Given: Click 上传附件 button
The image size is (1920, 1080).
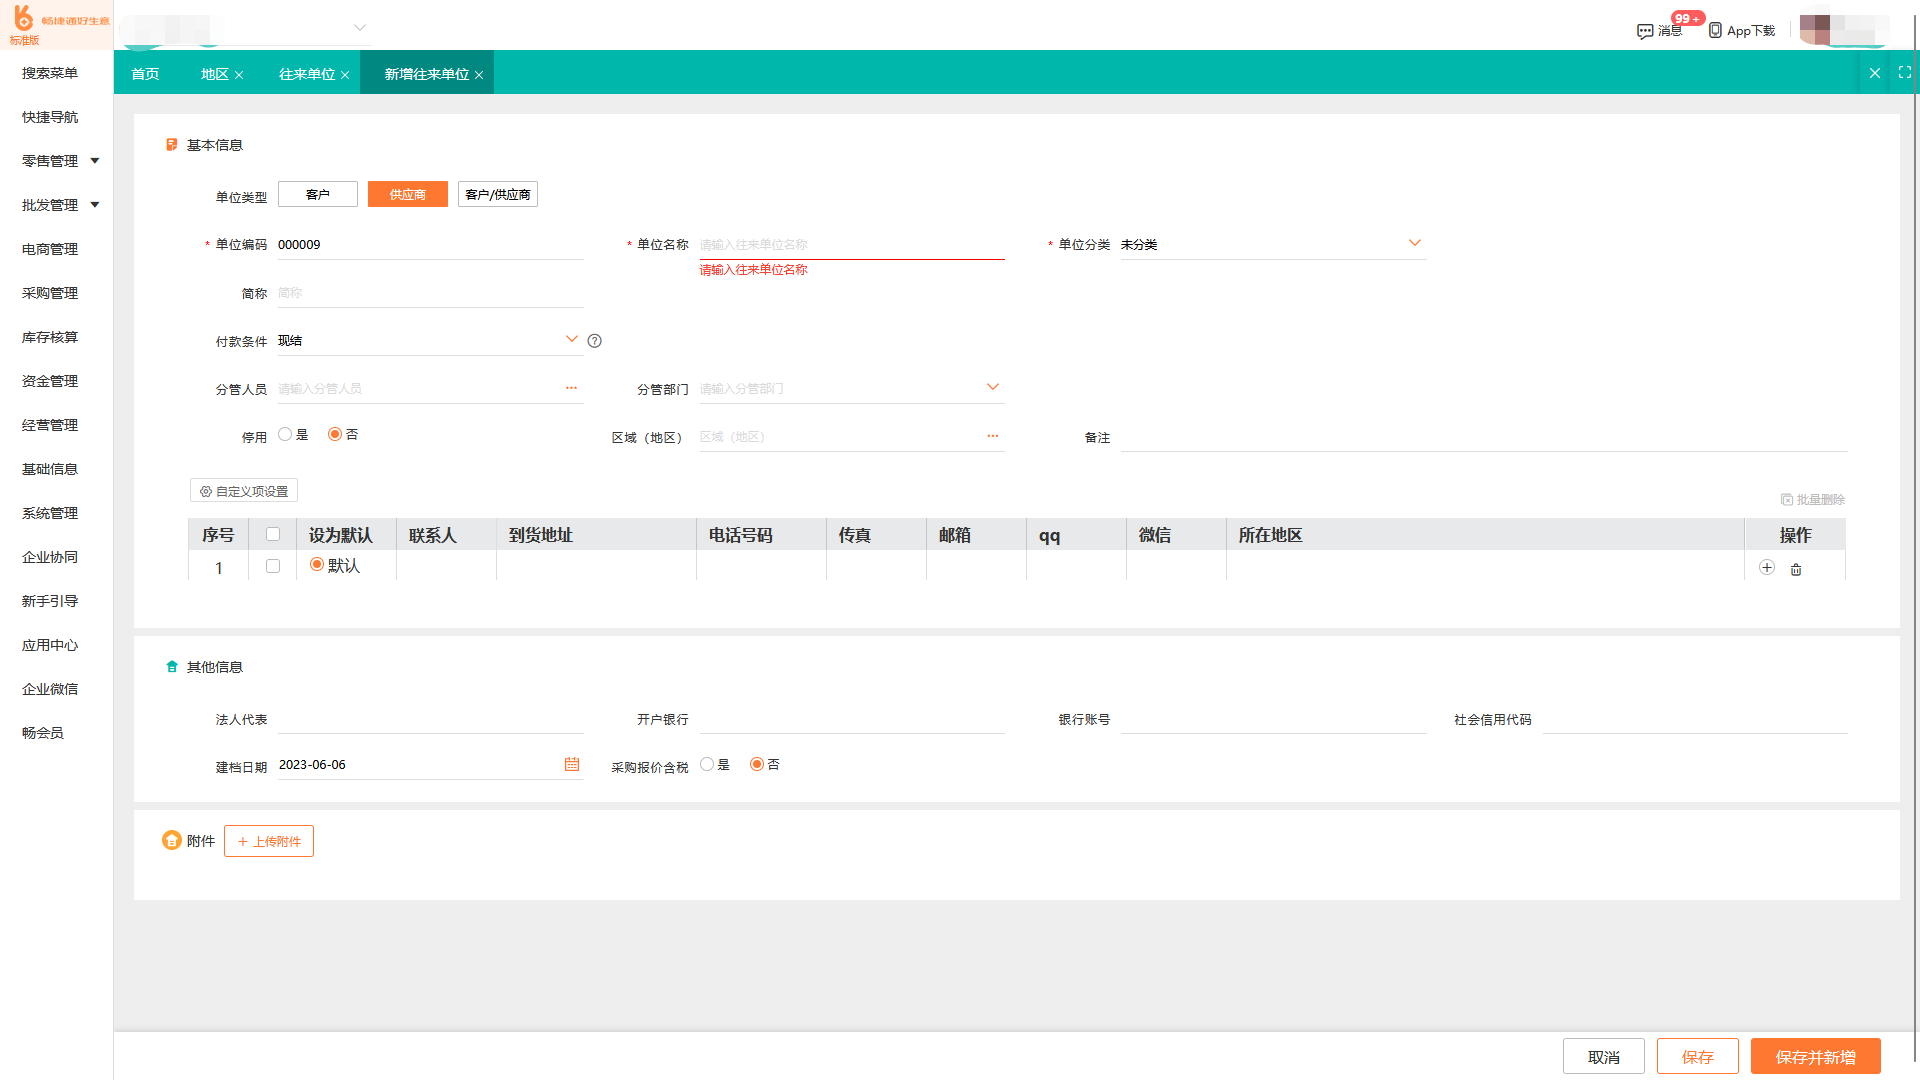Looking at the screenshot, I should pos(269,841).
